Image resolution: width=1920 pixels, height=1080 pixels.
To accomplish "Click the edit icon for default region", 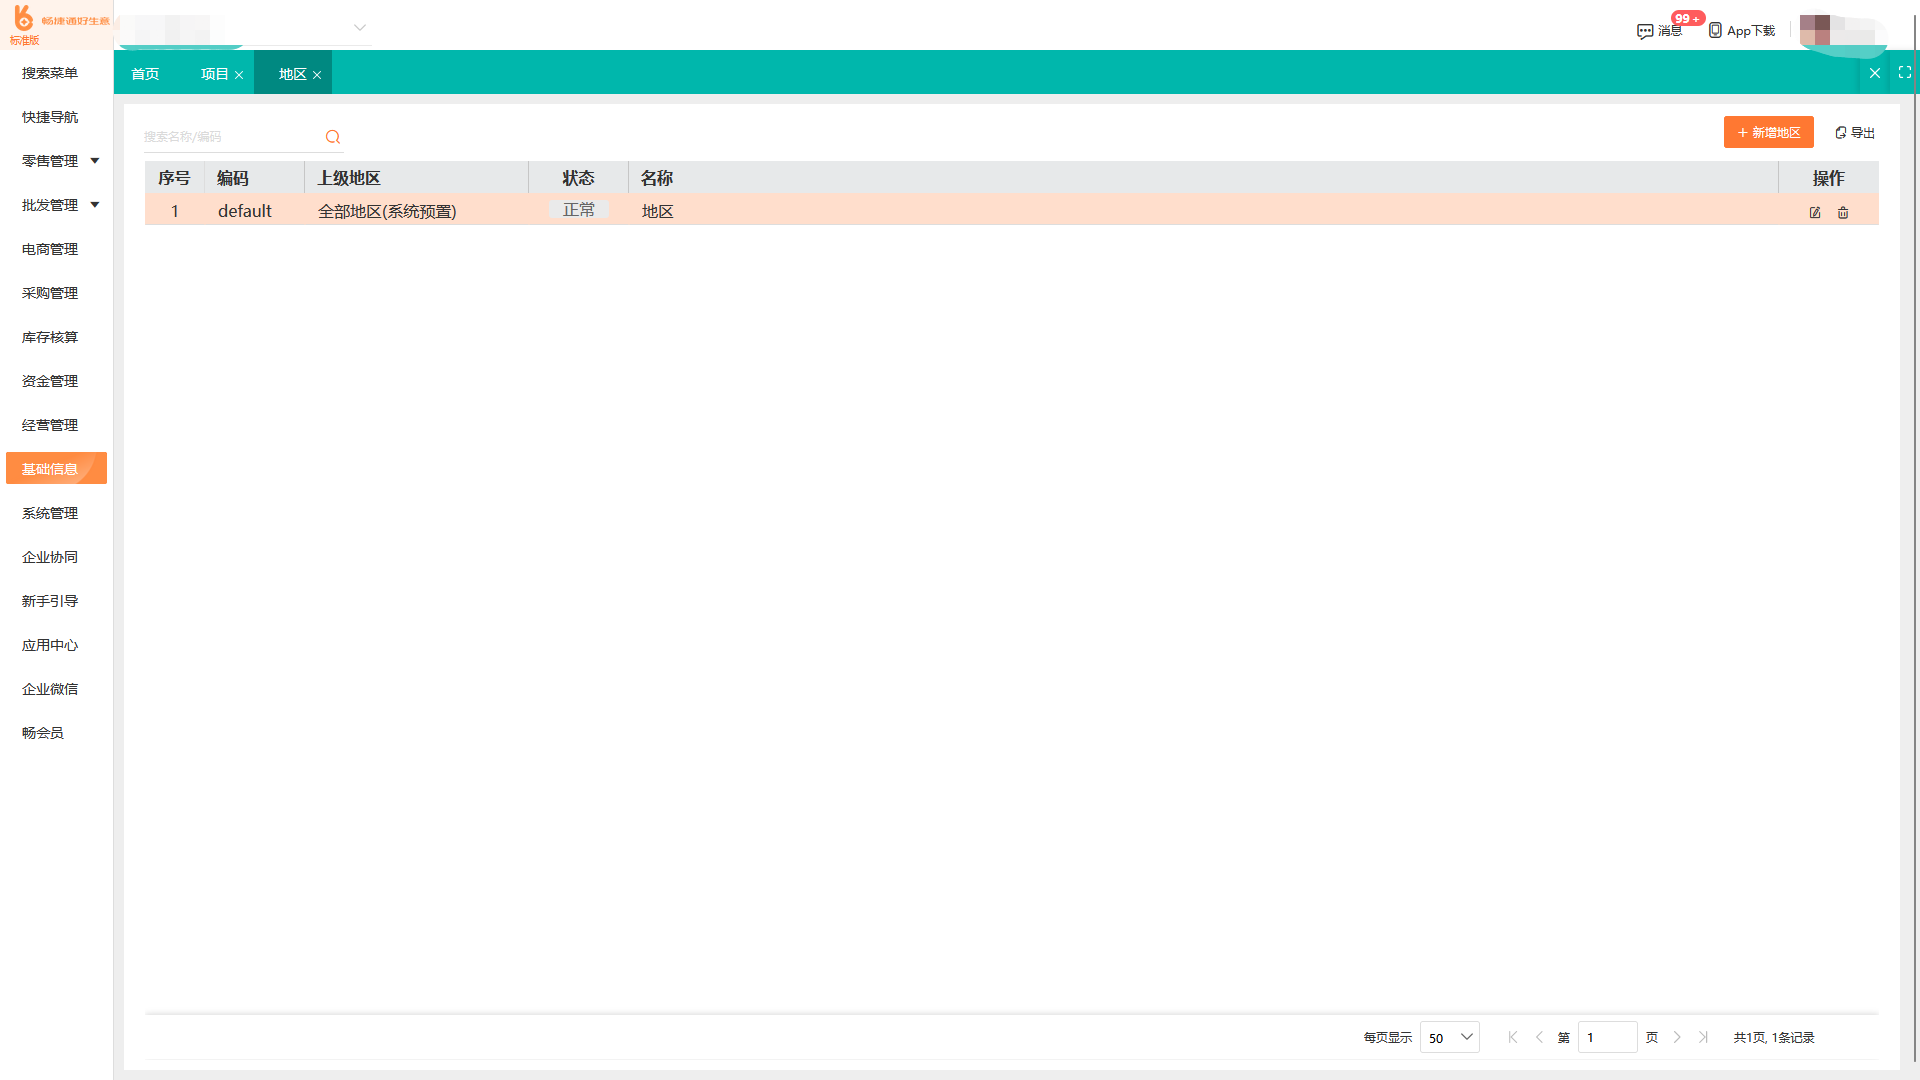I will pyautogui.click(x=1816, y=211).
